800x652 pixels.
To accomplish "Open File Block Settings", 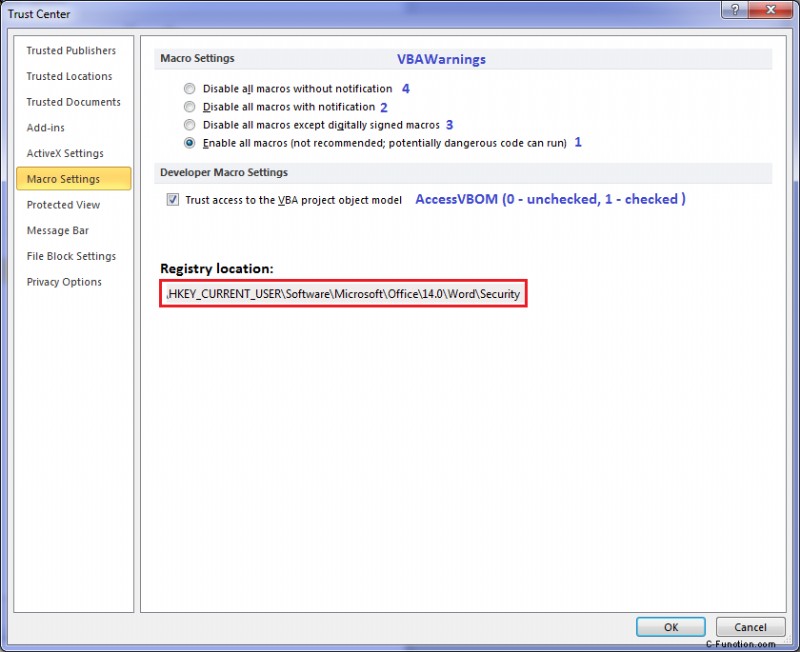I will click(71, 256).
